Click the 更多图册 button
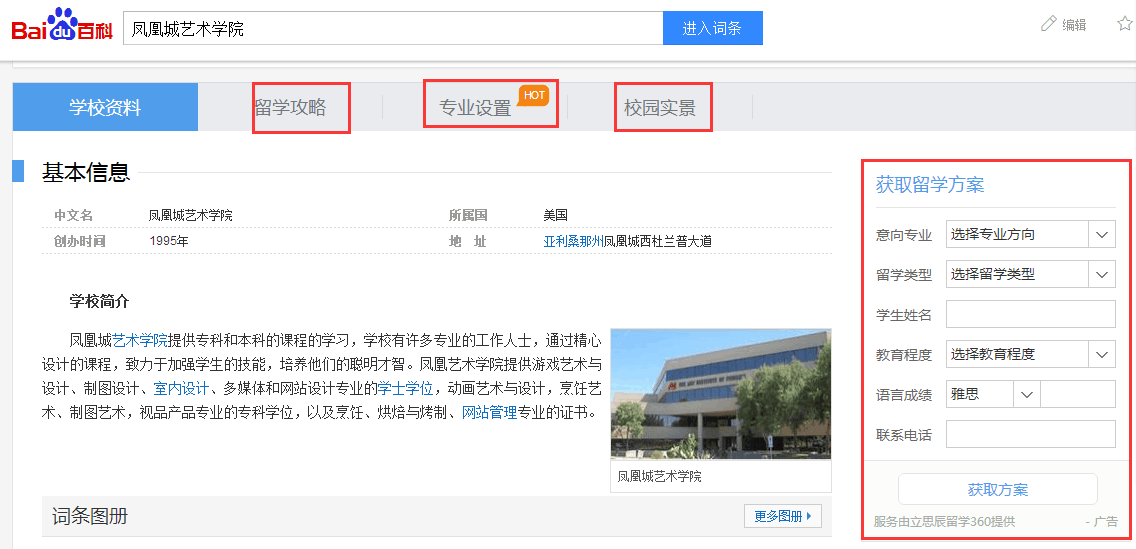The height and width of the screenshot is (549, 1136). click(x=783, y=516)
